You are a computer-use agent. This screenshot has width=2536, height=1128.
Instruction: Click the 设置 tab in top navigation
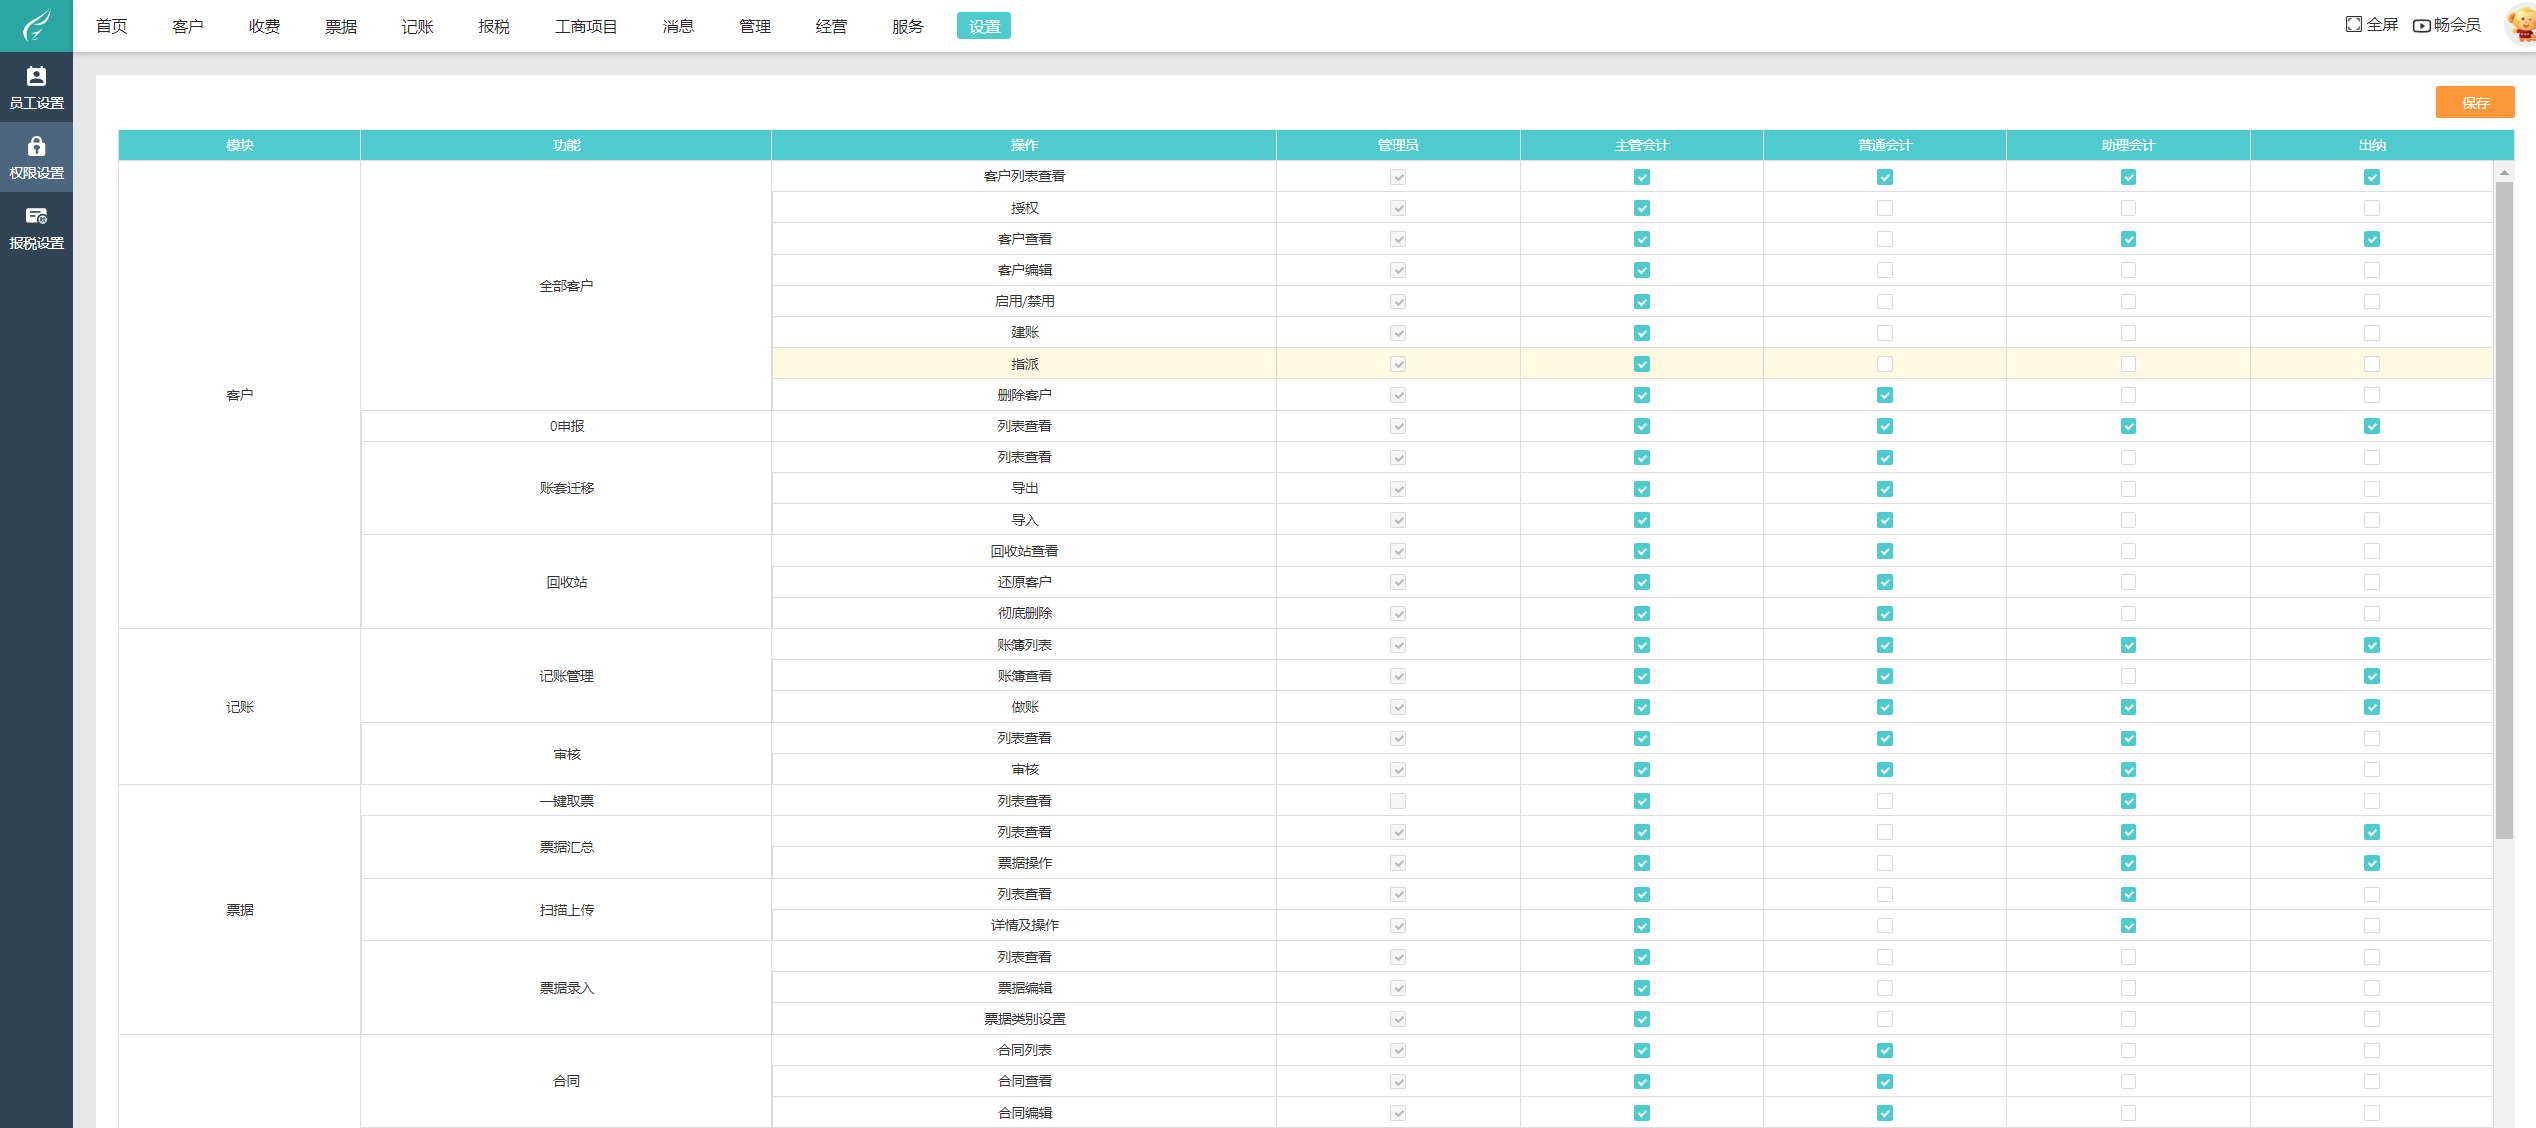point(988,24)
